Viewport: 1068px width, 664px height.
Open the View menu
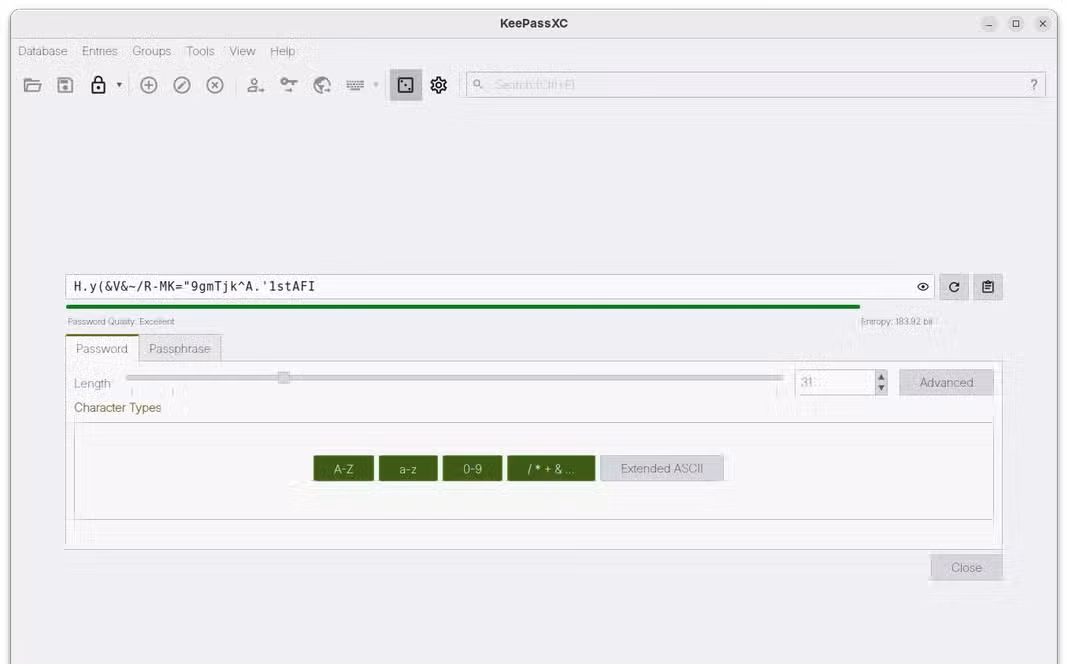[242, 51]
